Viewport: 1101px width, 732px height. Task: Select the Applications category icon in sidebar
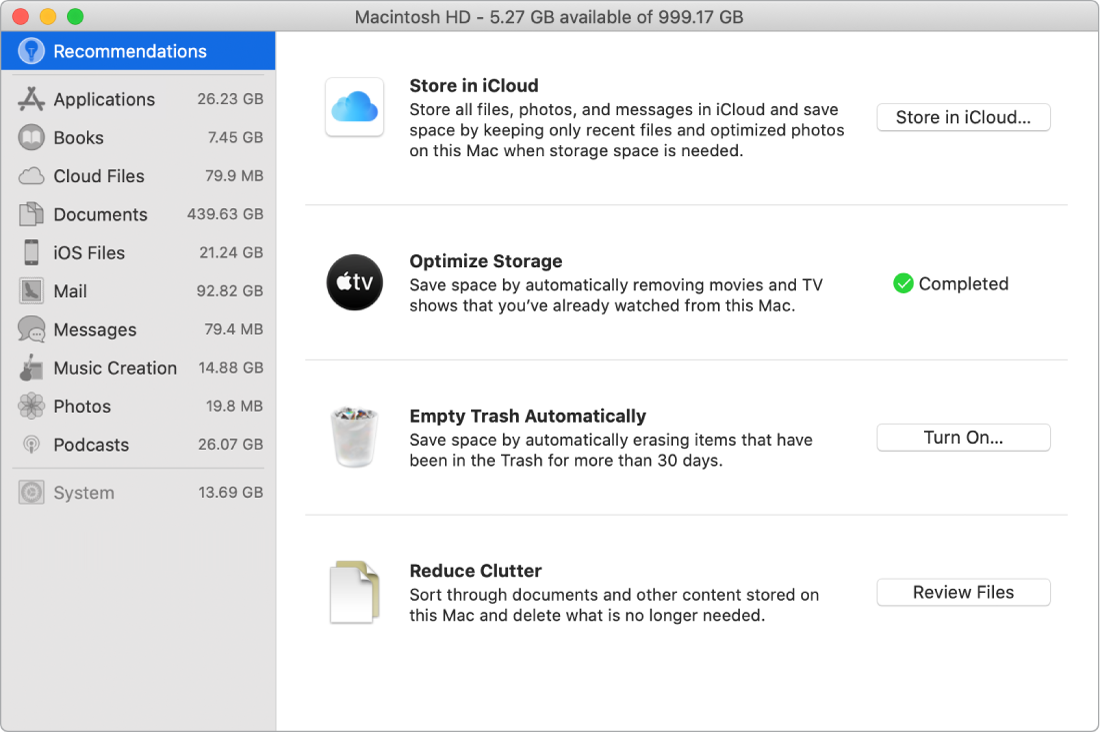pos(31,99)
